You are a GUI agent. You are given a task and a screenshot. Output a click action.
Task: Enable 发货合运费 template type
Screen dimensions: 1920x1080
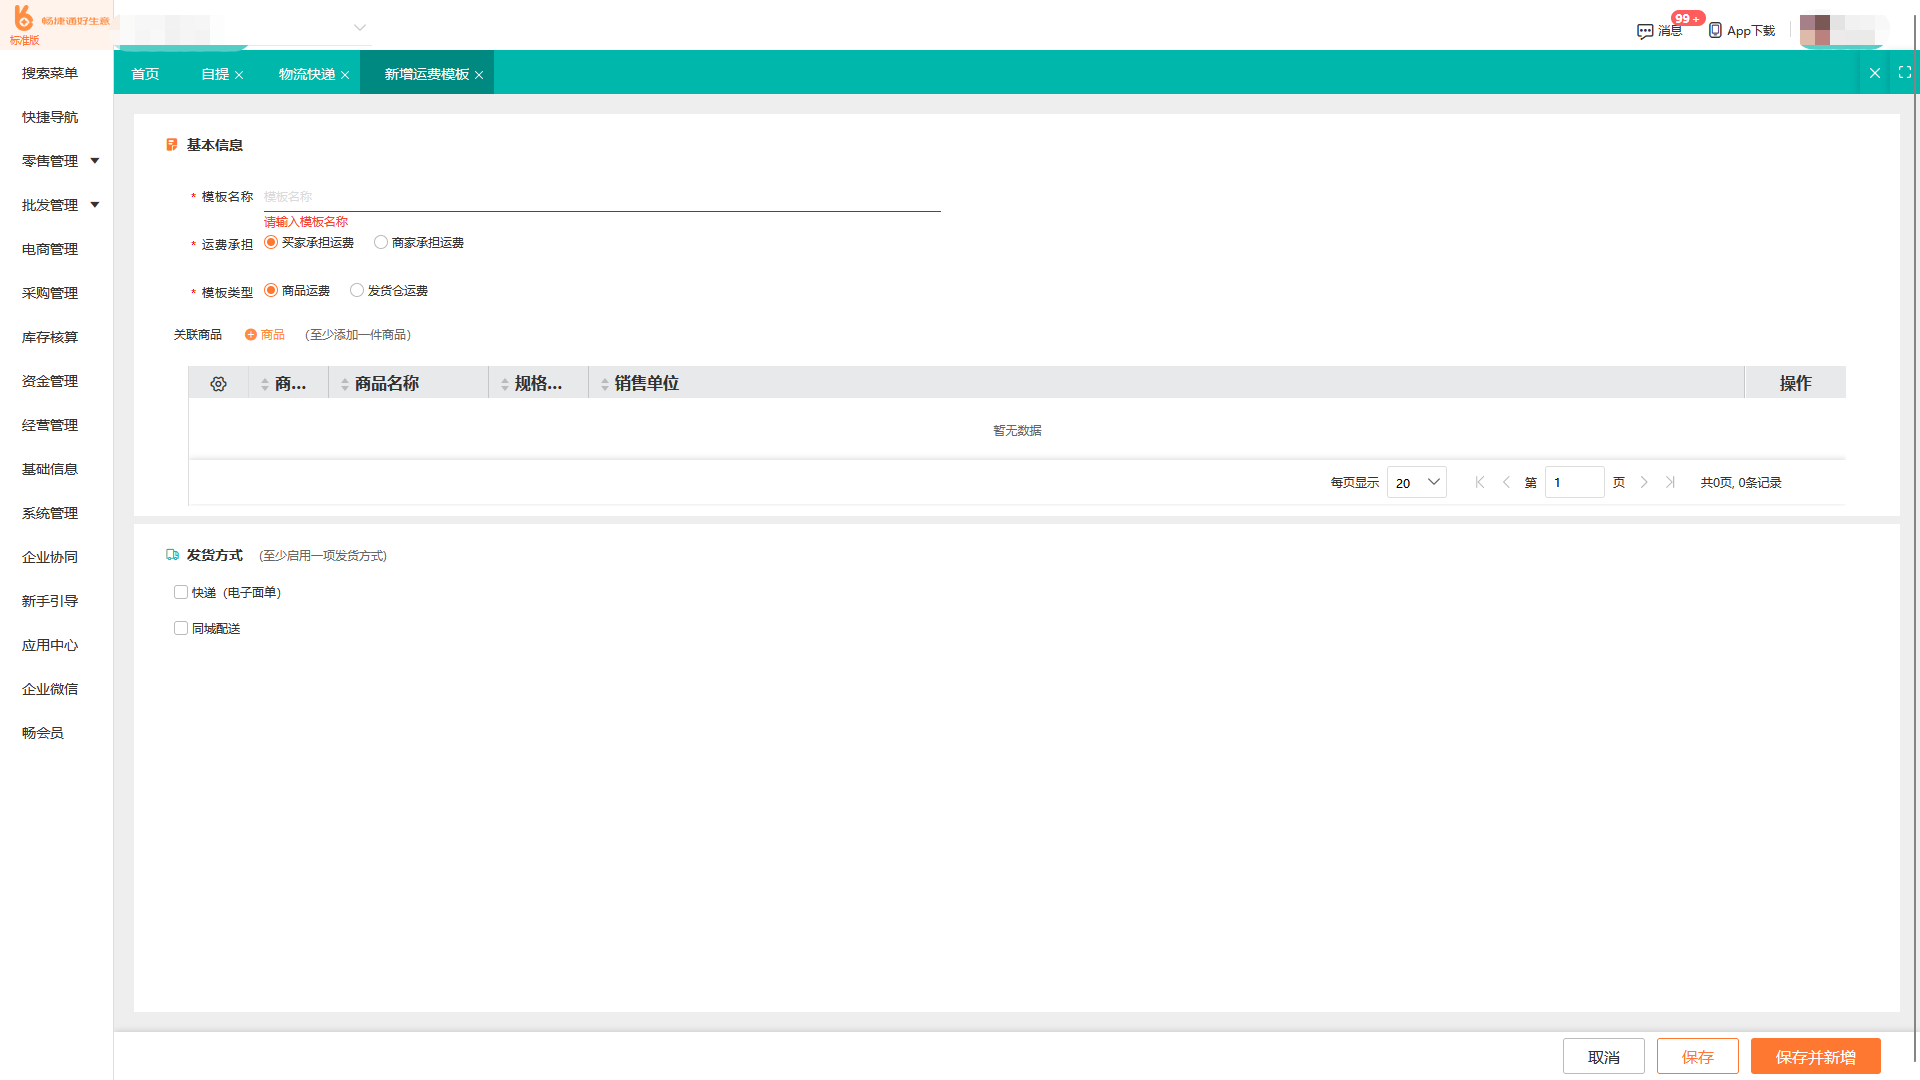(x=356, y=290)
